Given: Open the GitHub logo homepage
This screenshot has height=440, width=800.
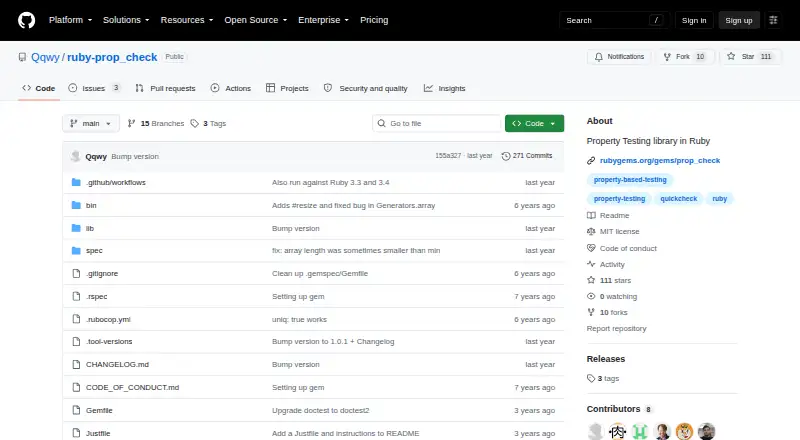Looking at the screenshot, I should click(27, 20).
